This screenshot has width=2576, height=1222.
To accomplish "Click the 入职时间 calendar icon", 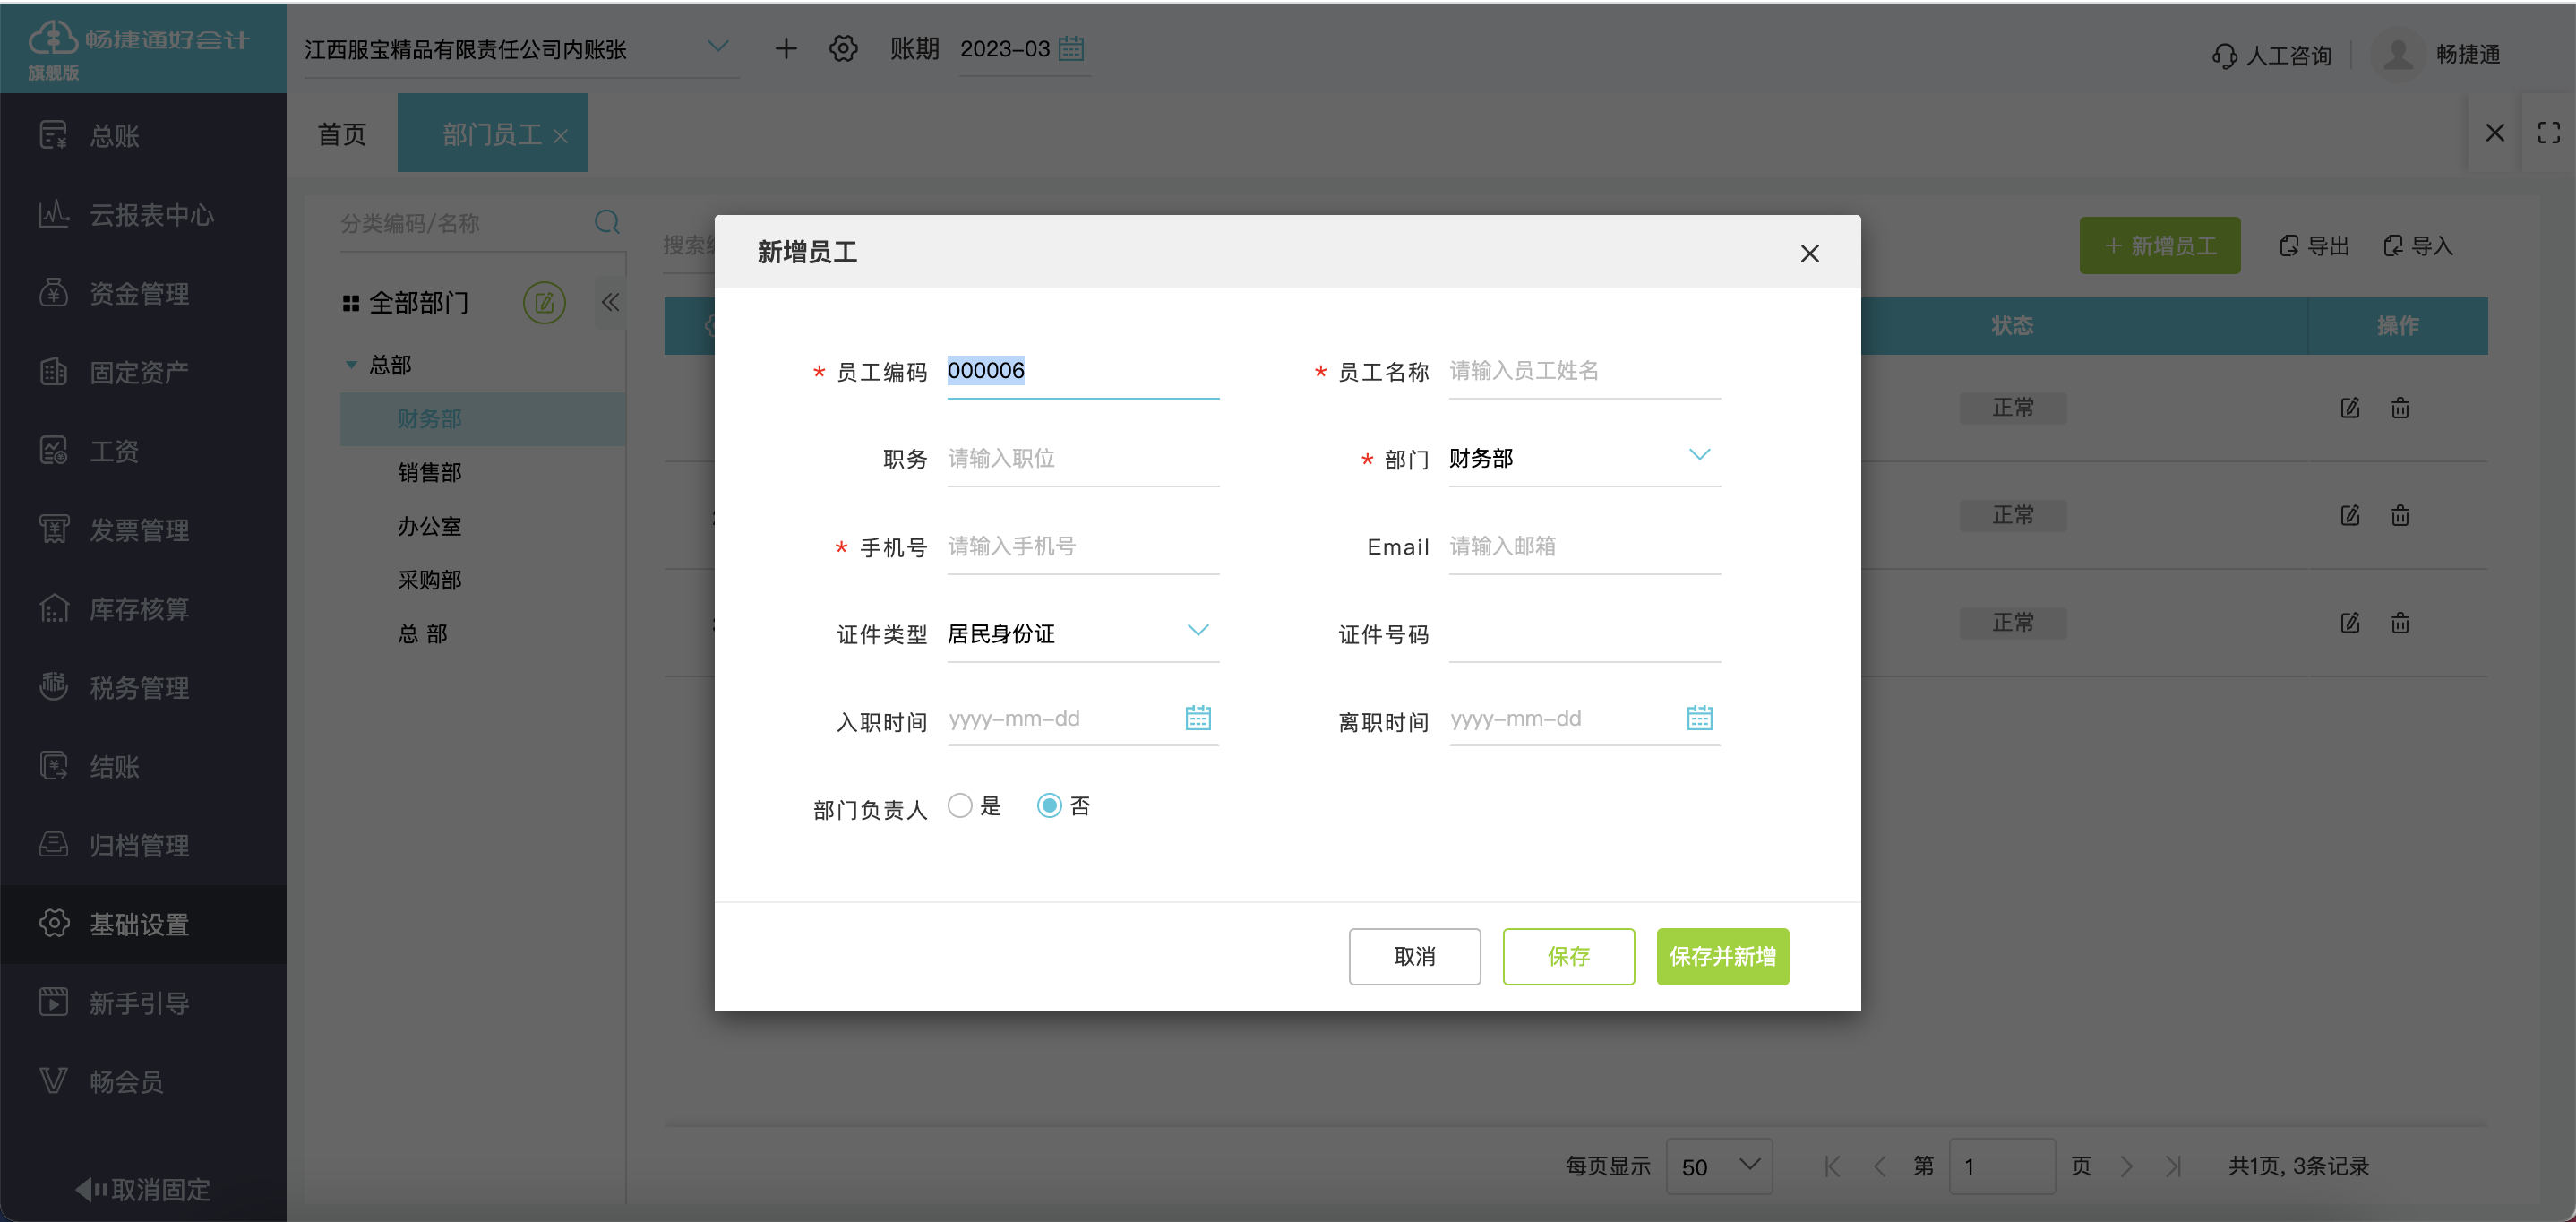I will 1199,718.
